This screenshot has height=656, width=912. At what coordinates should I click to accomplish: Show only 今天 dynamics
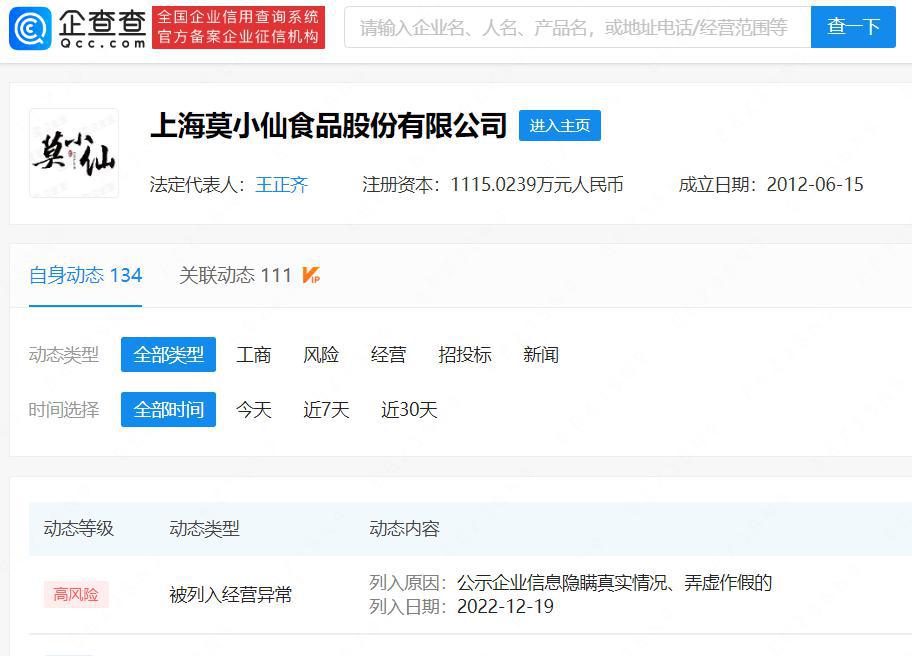[254, 410]
